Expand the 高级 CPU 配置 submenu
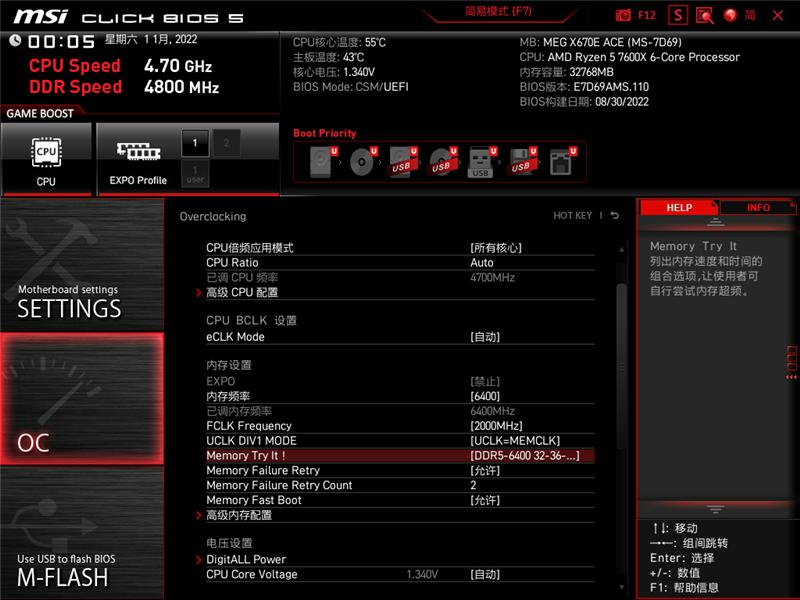This screenshot has height=600, width=800. click(x=242, y=292)
